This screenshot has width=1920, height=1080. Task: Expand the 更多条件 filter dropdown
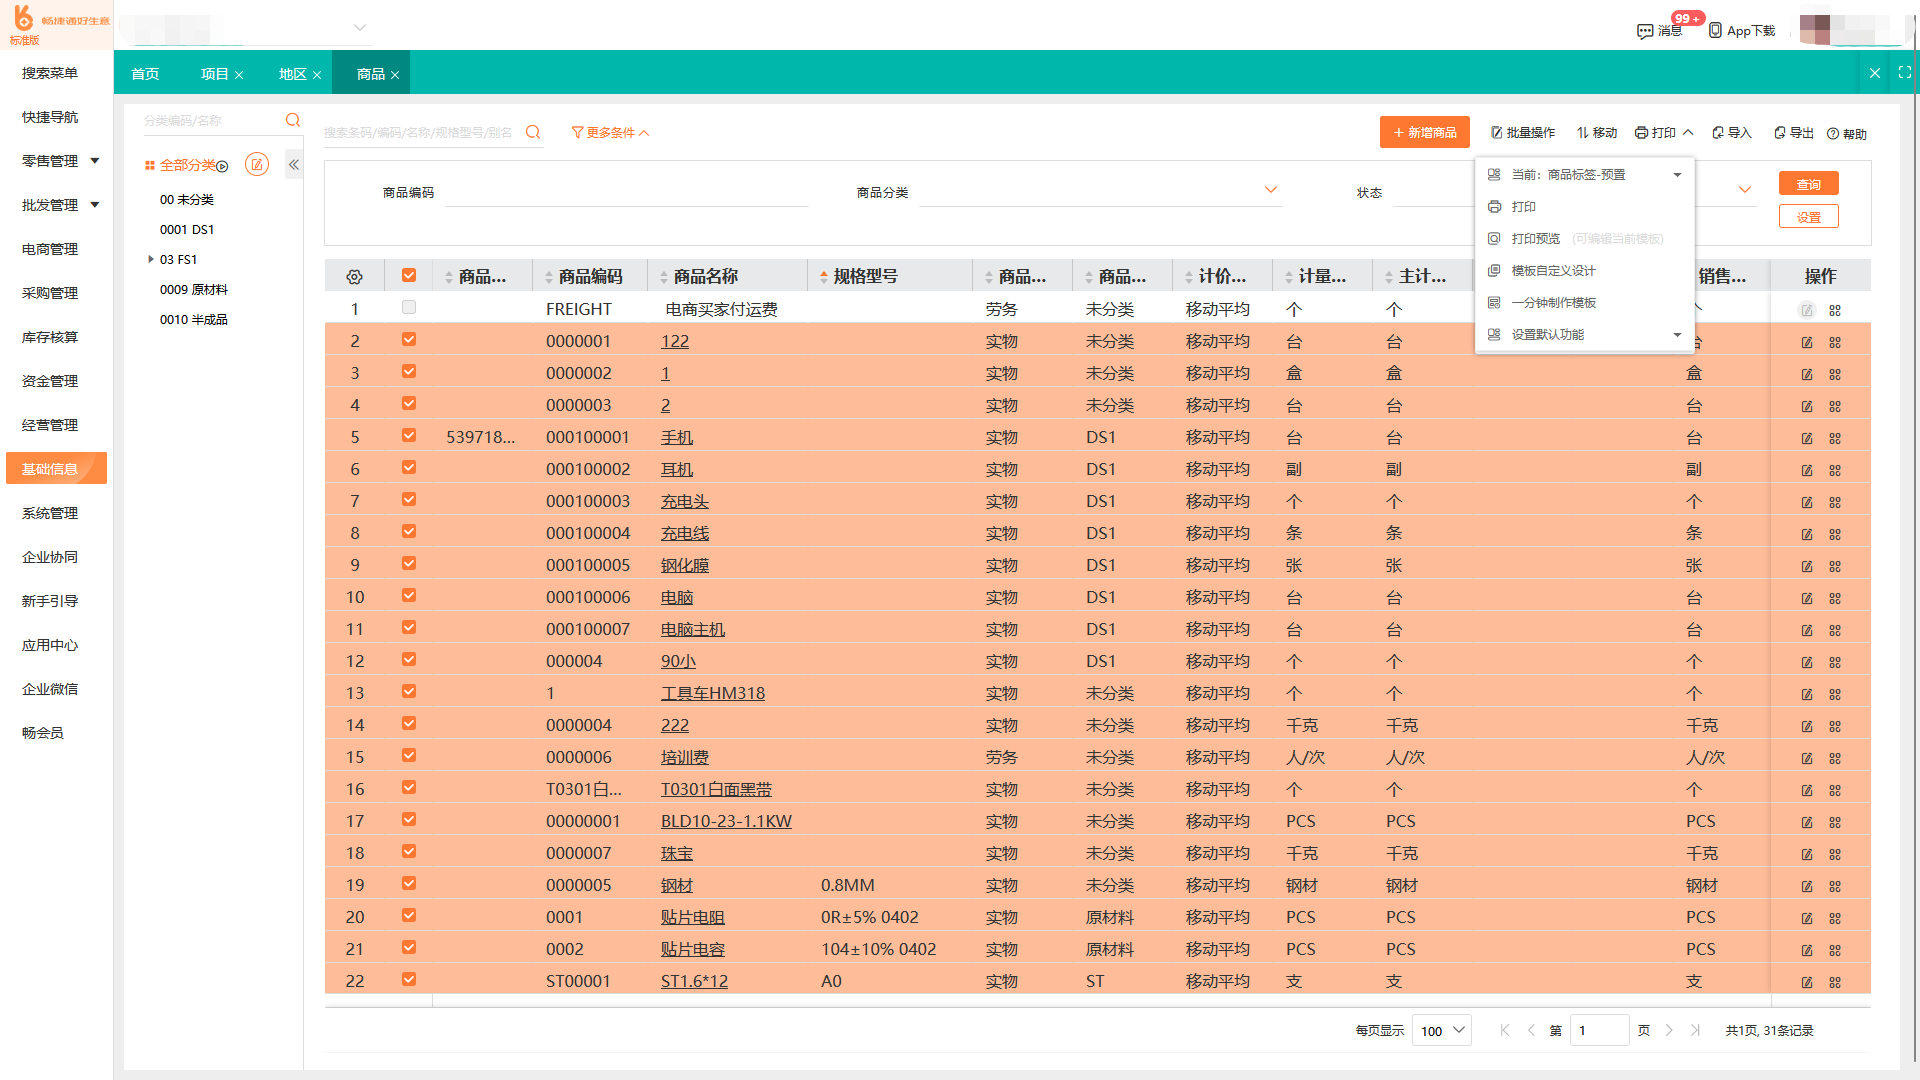613,132
